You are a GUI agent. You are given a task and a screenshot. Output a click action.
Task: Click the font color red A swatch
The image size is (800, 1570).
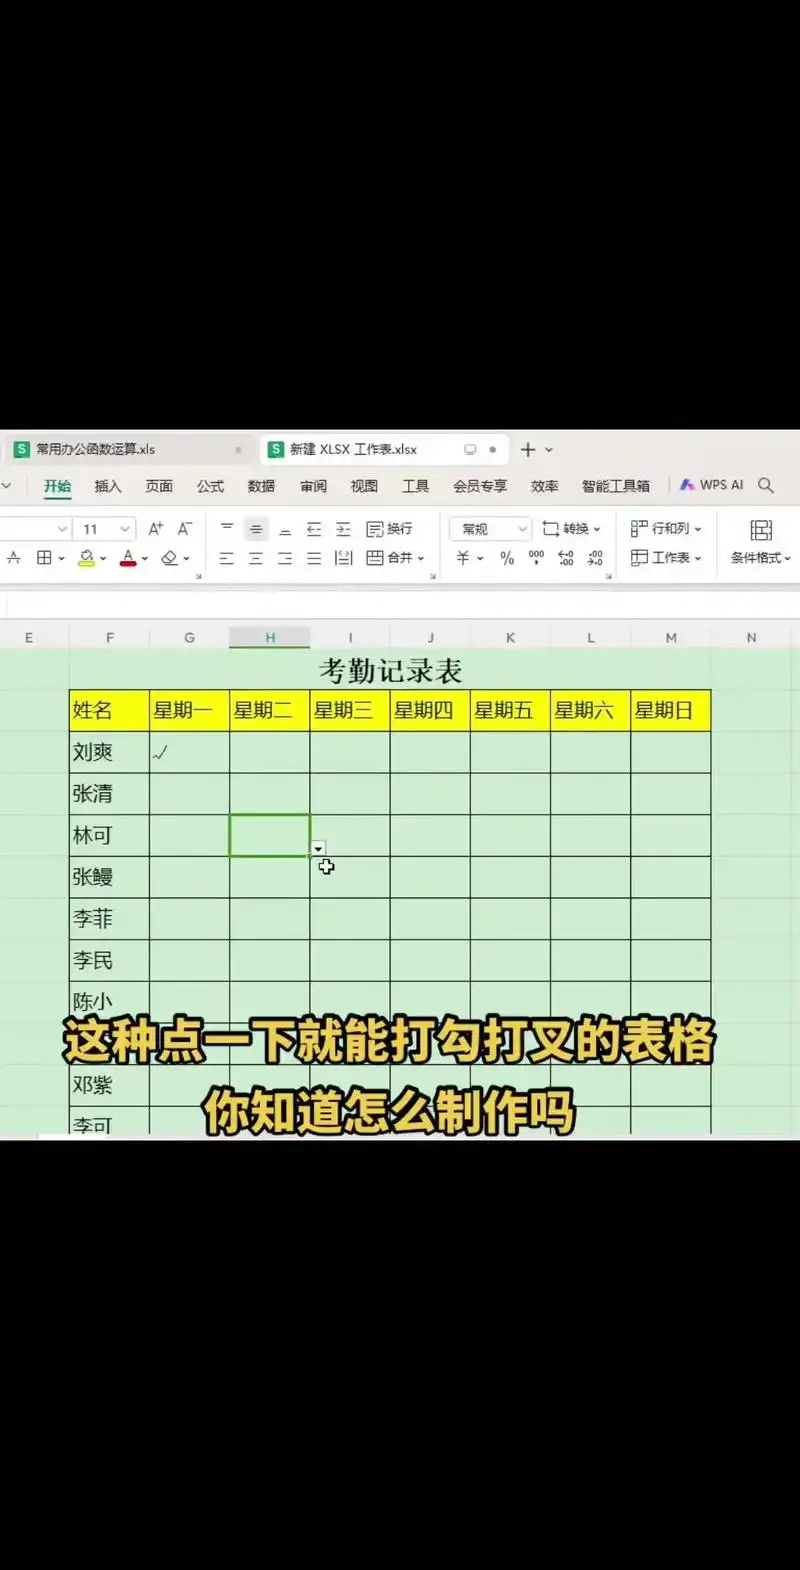(x=128, y=558)
